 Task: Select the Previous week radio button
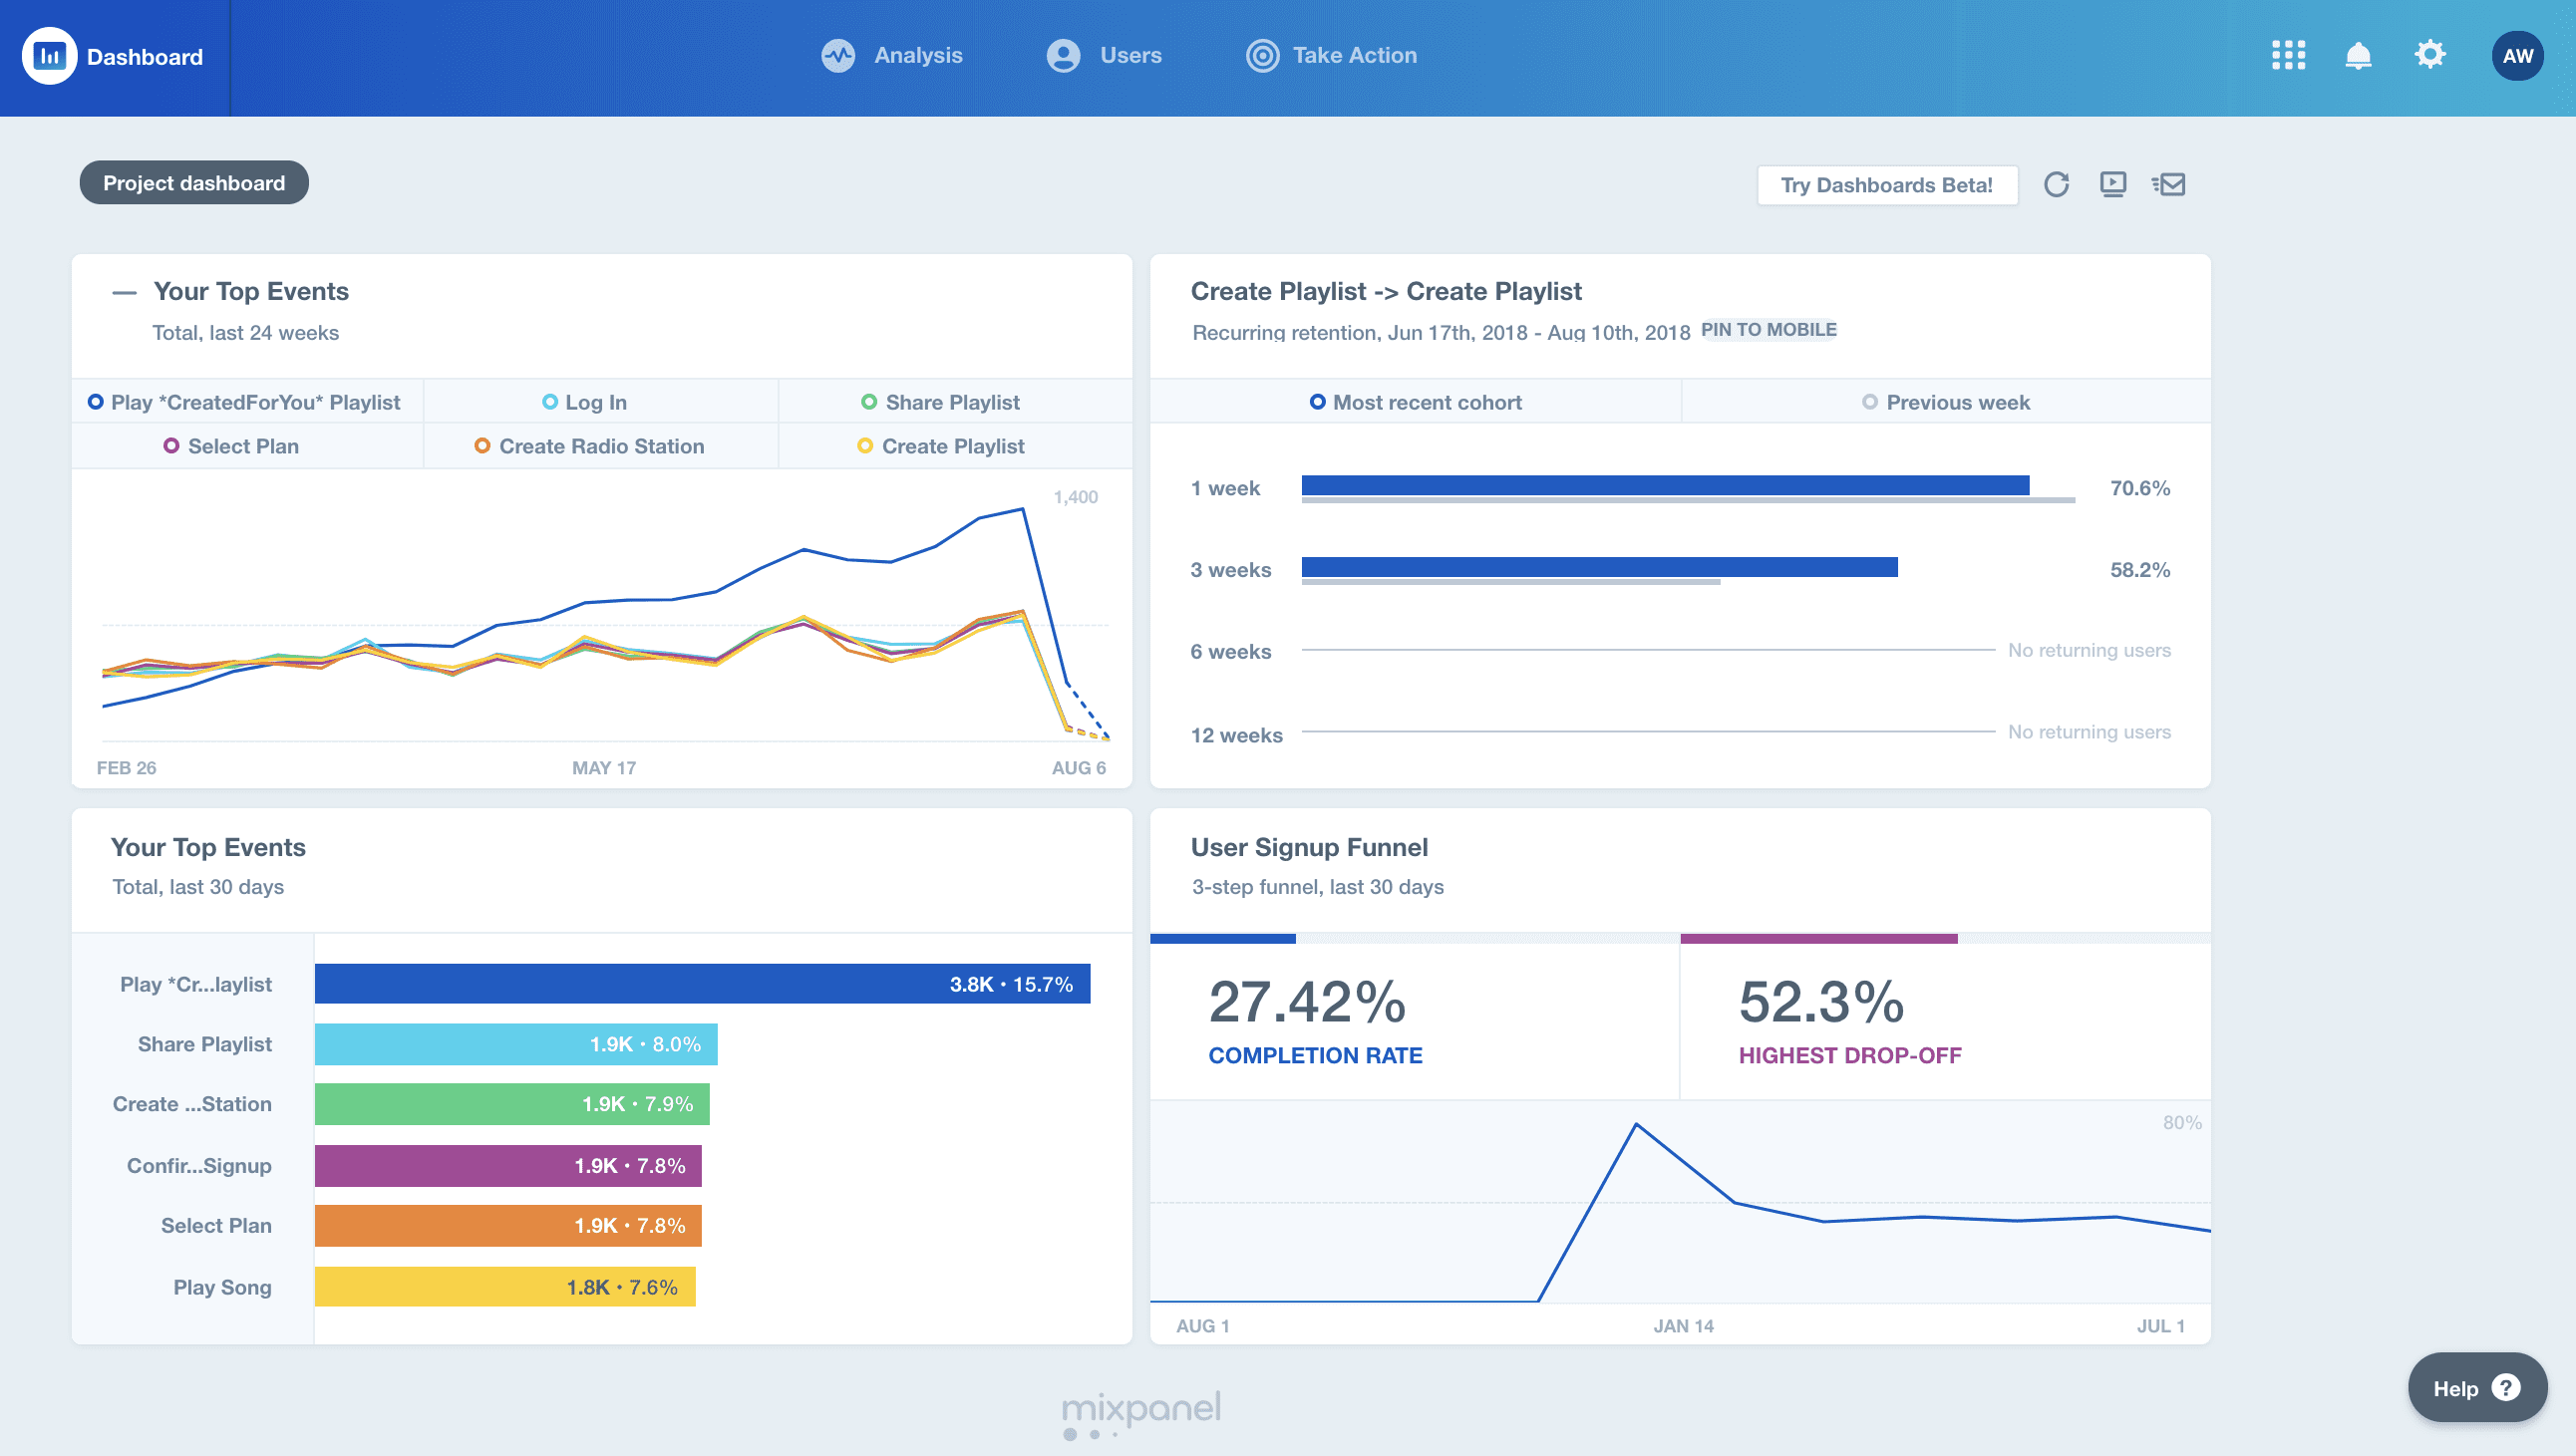pyautogui.click(x=1868, y=402)
